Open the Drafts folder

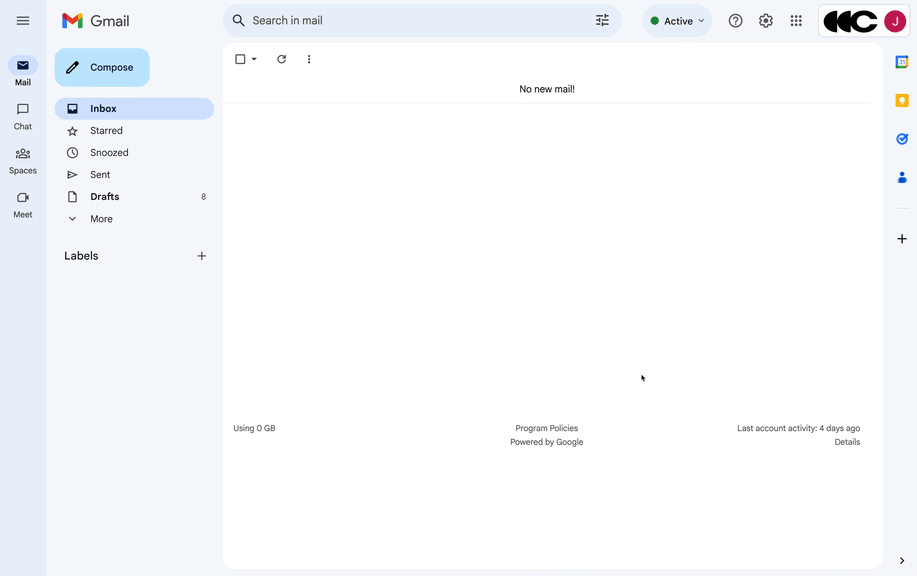point(105,197)
